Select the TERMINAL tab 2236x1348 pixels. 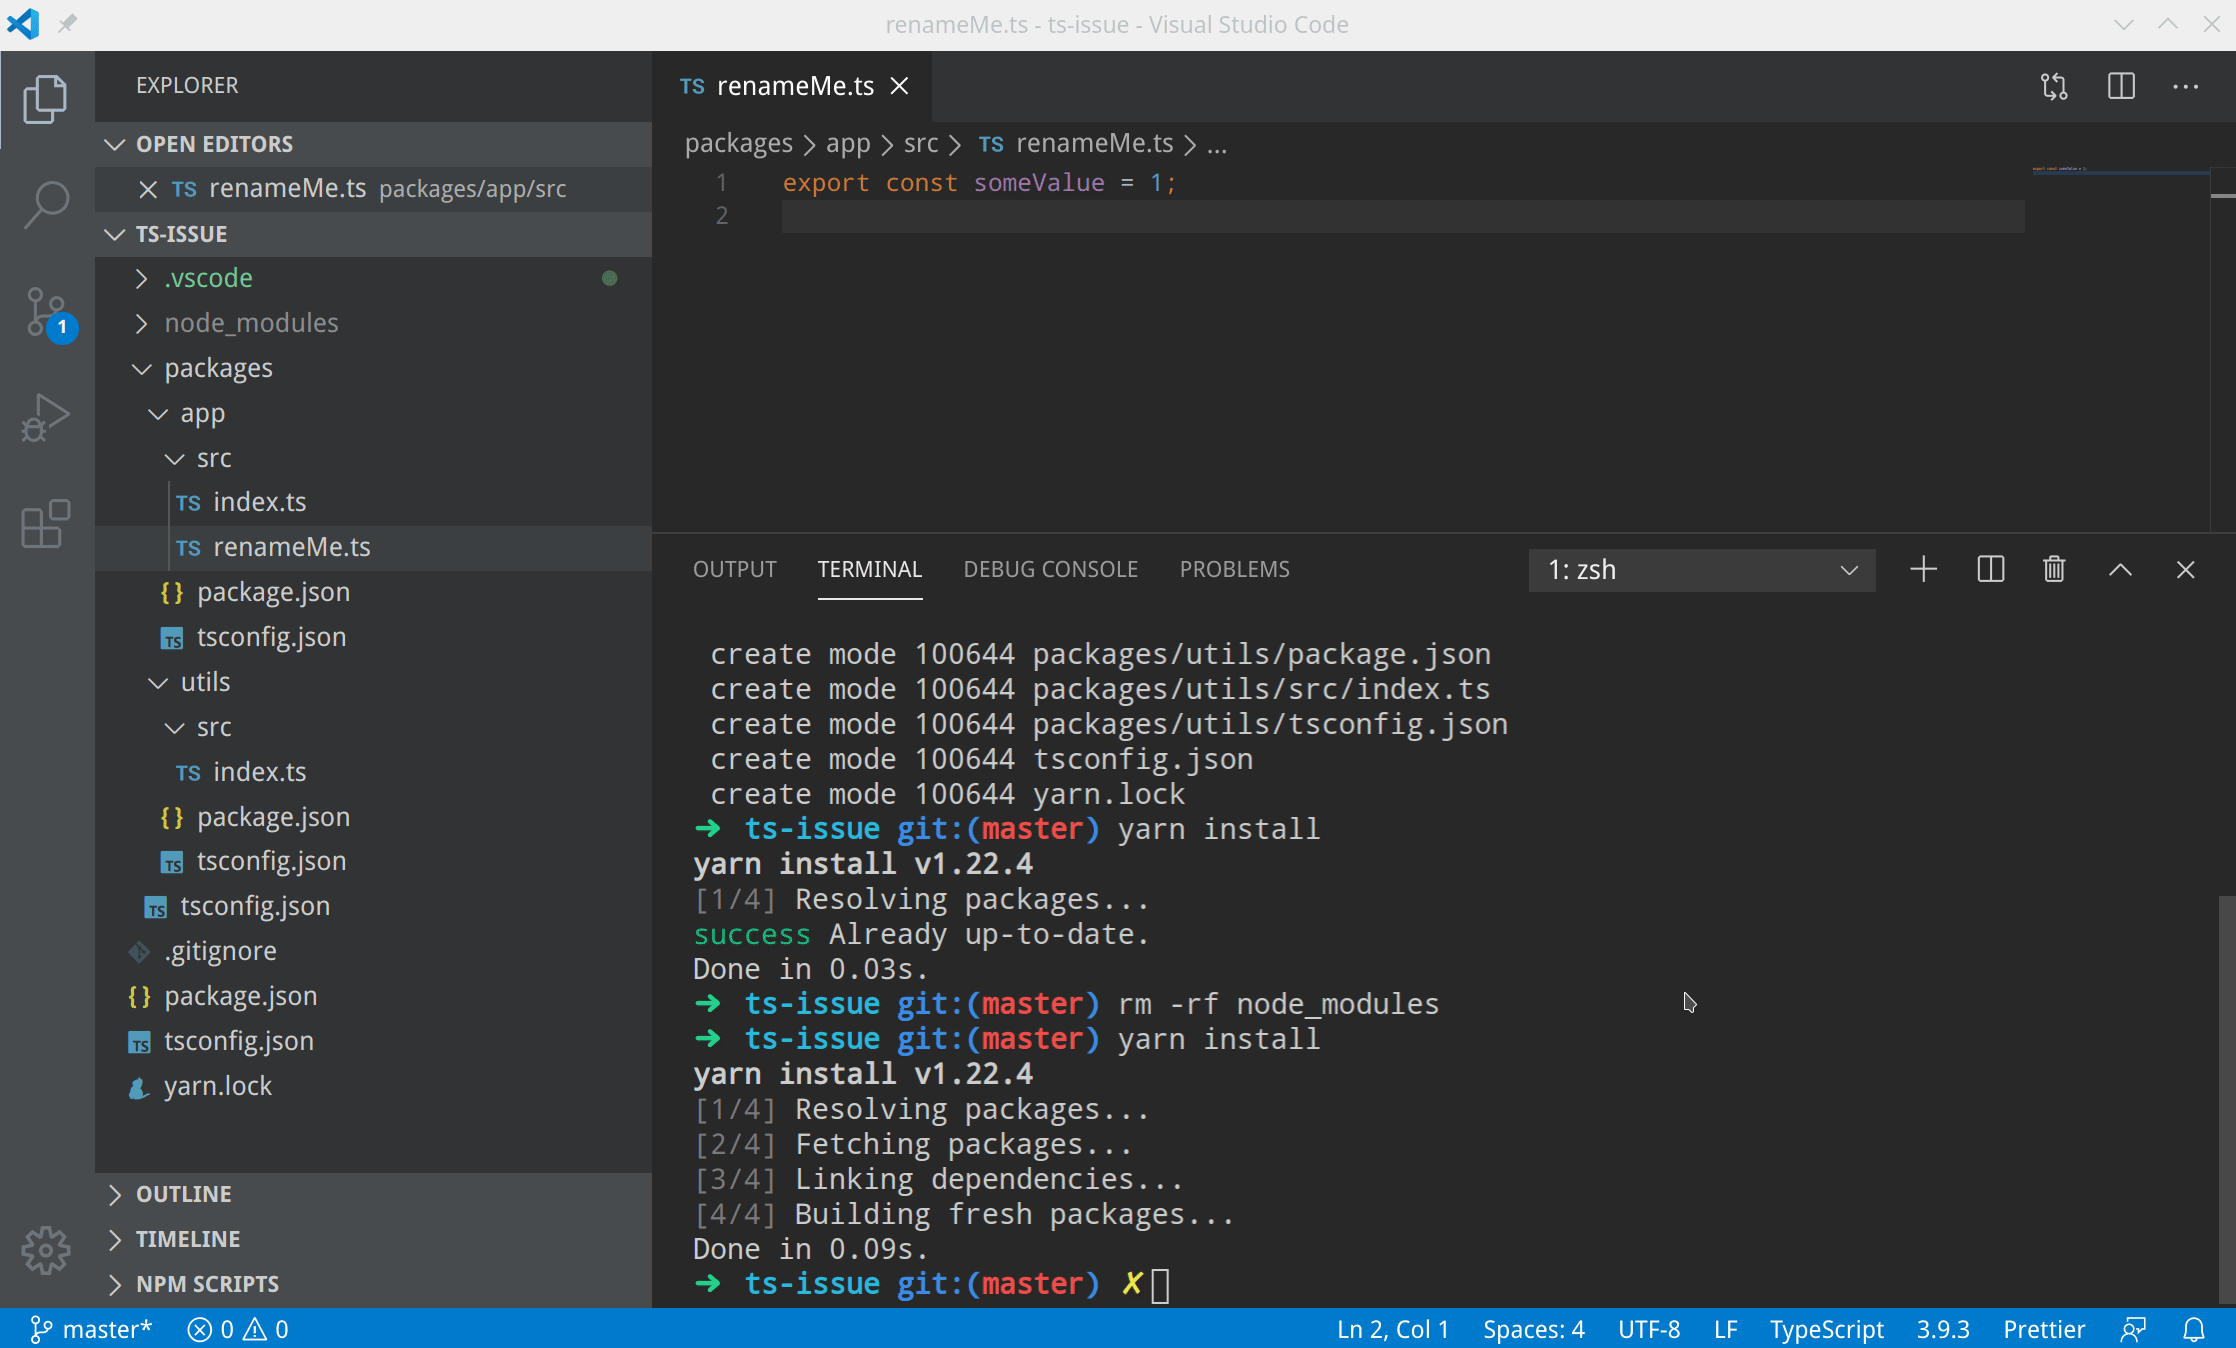point(870,569)
